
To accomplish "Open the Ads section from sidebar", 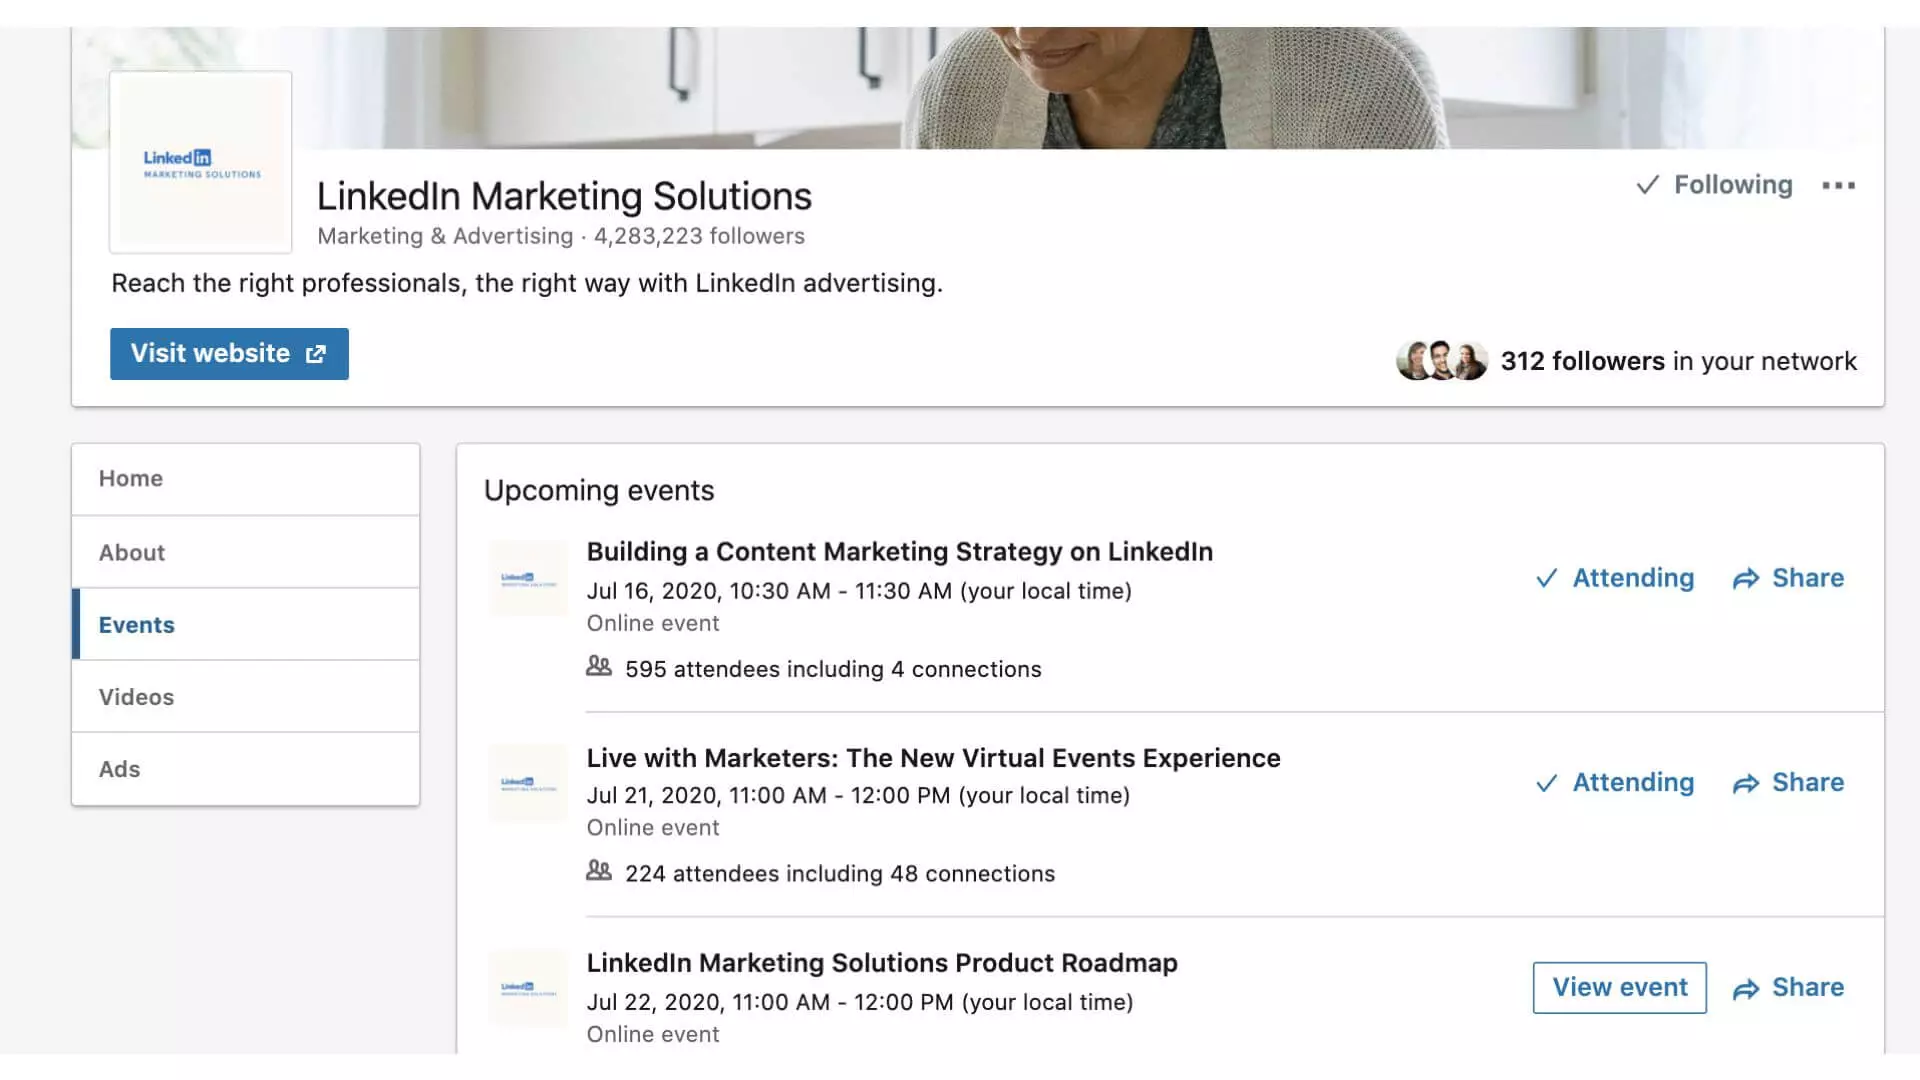I will coord(120,766).
